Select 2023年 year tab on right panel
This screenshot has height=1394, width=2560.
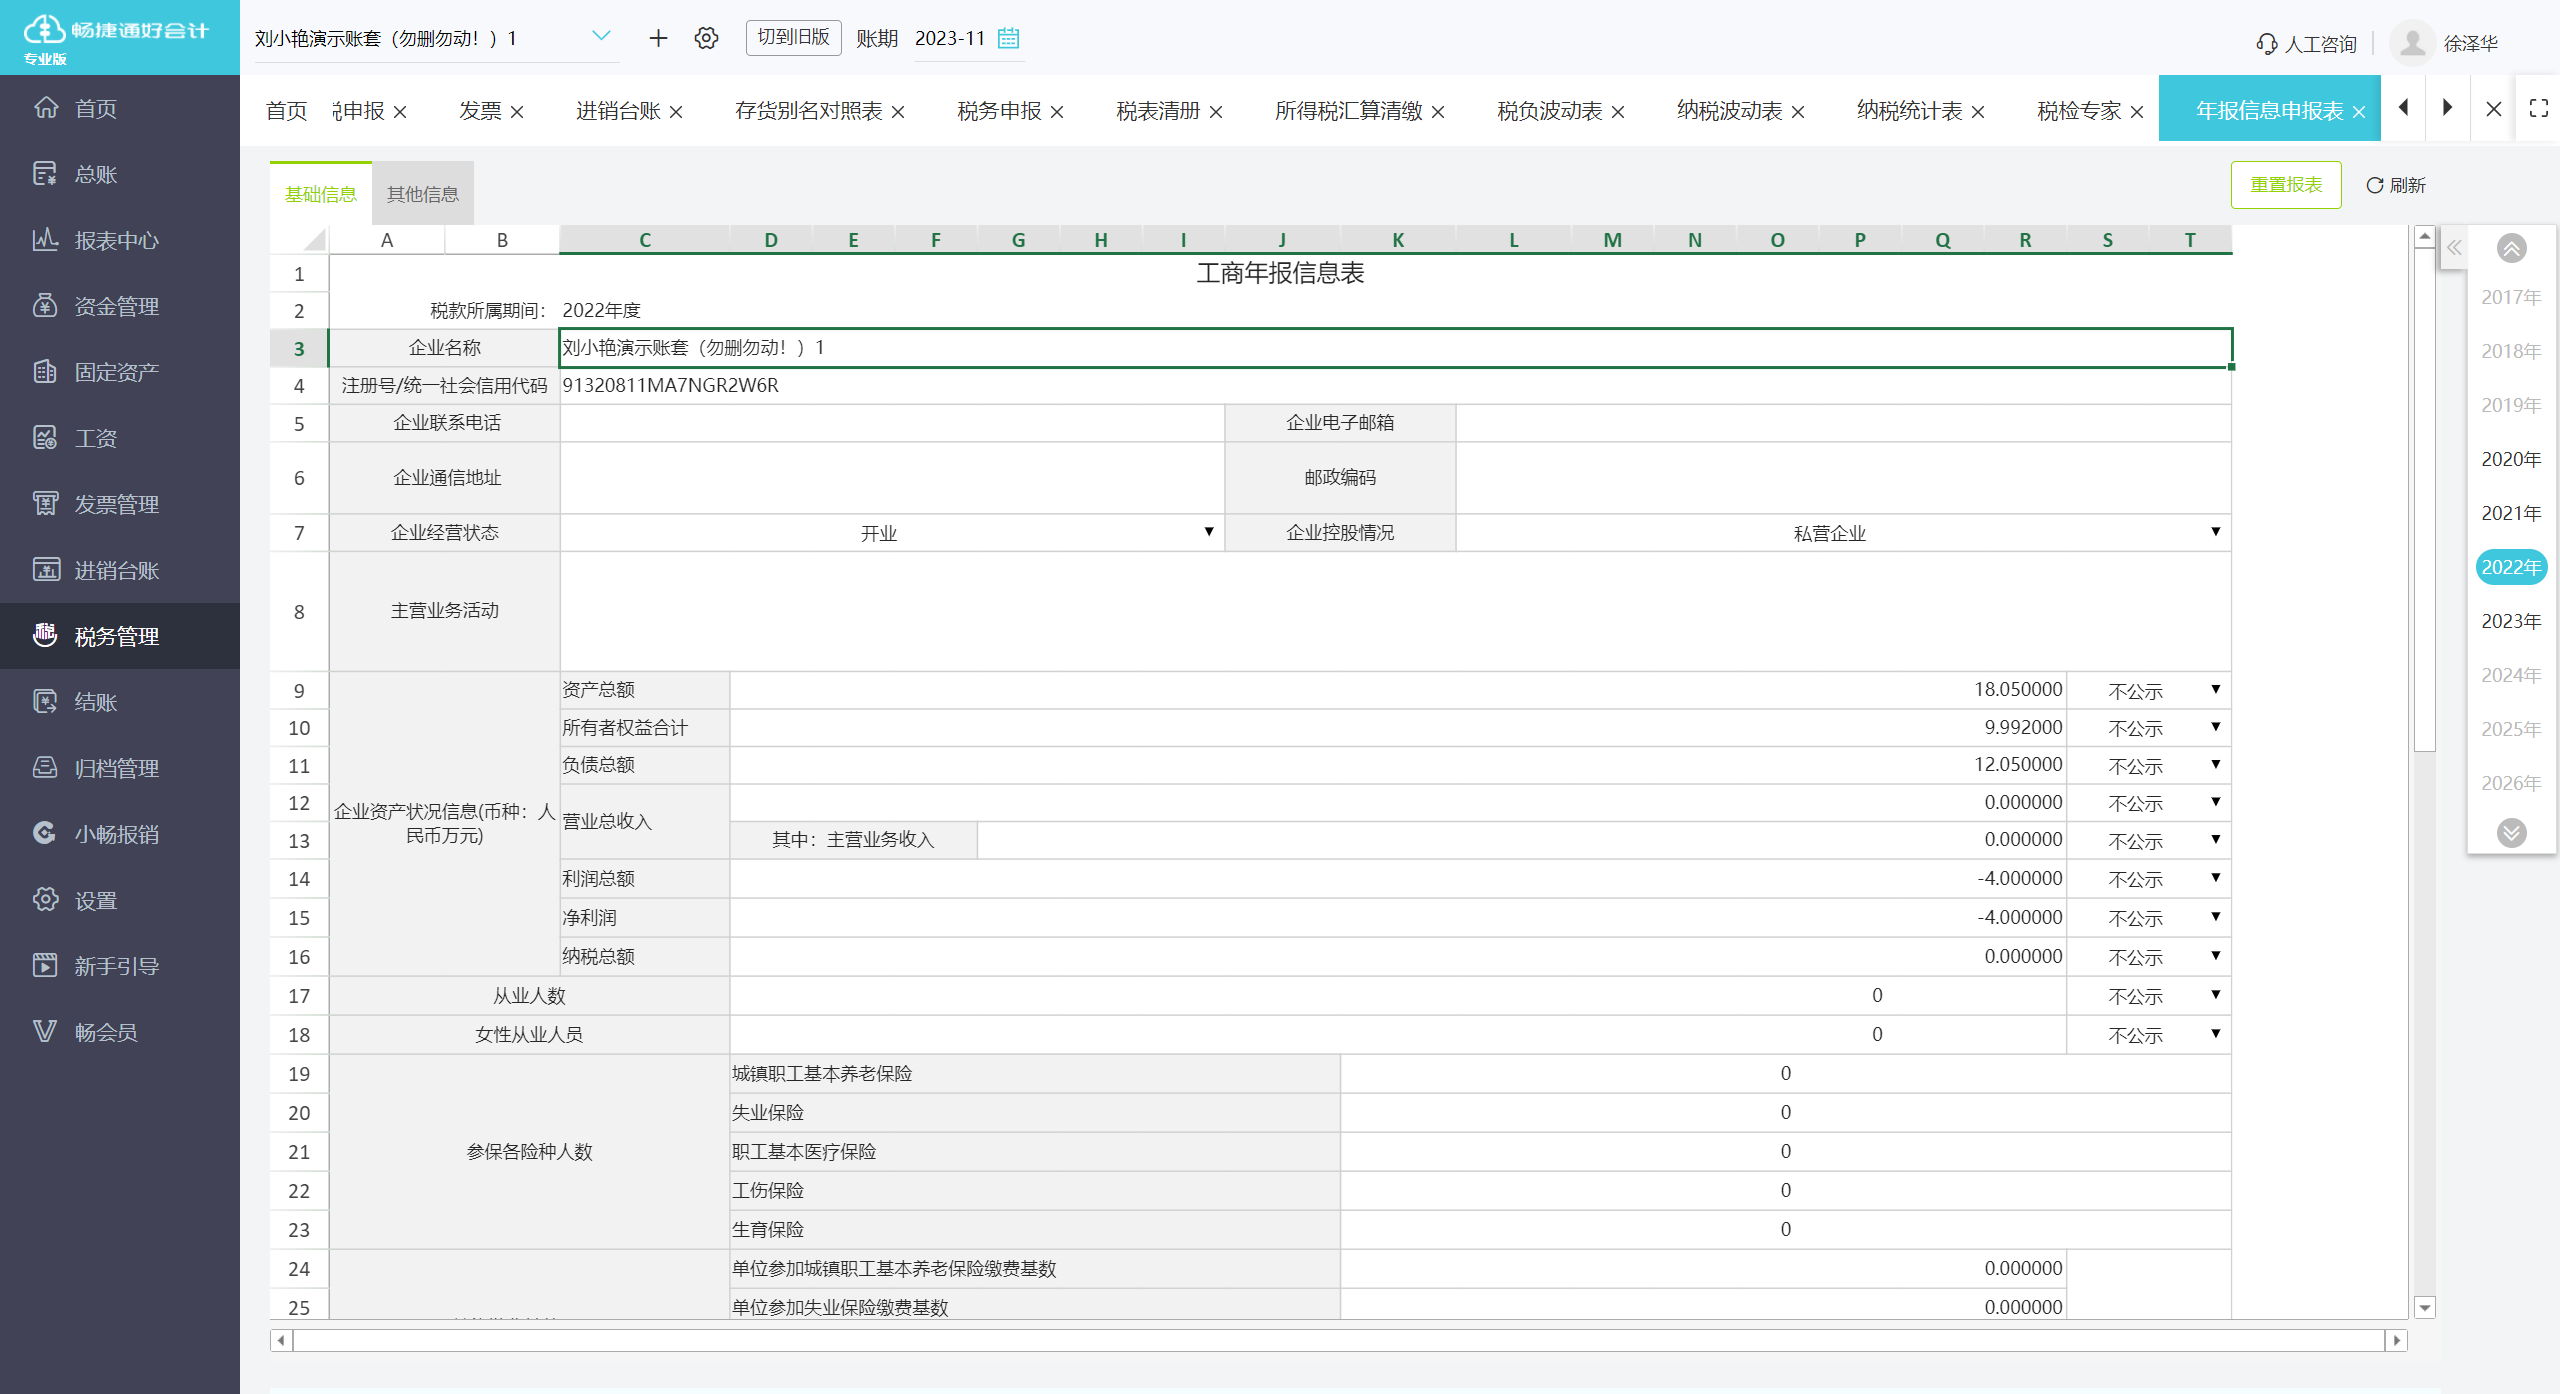tap(2509, 618)
